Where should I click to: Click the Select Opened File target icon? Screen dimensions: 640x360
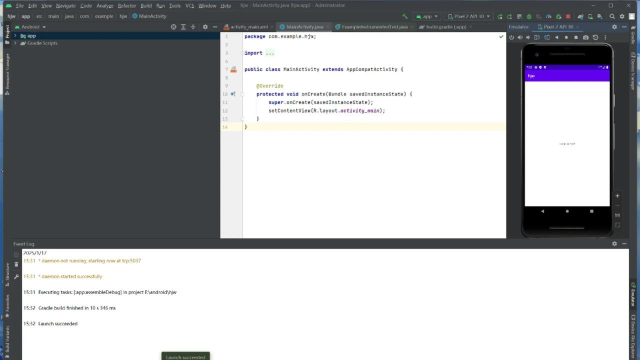(173, 27)
